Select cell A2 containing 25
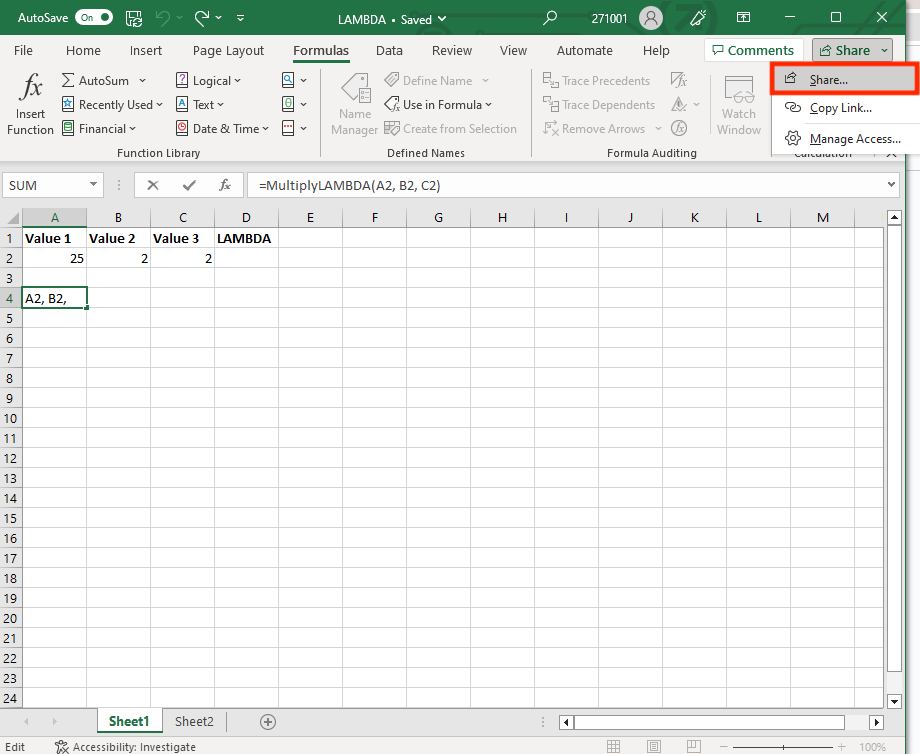The width and height of the screenshot is (920, 754). coord(55,258)
